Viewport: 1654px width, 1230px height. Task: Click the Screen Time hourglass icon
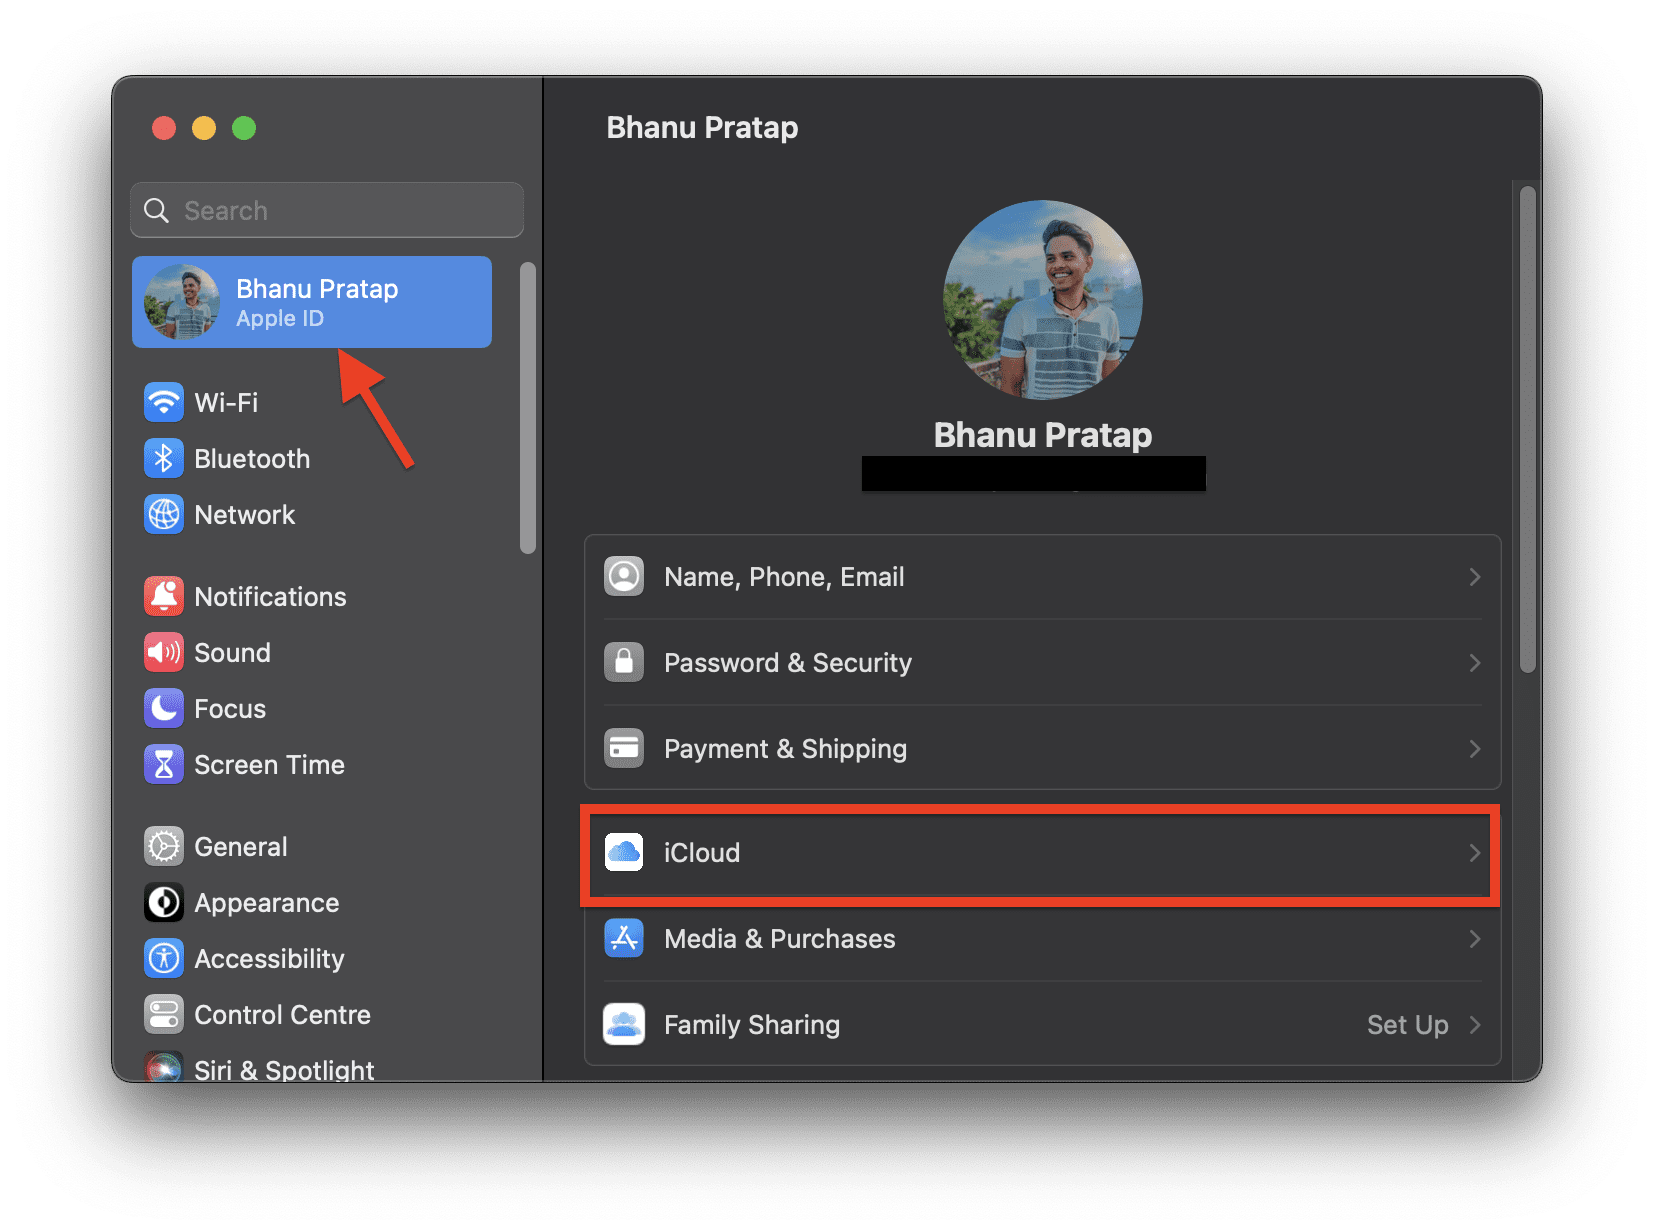click(164, 765)
